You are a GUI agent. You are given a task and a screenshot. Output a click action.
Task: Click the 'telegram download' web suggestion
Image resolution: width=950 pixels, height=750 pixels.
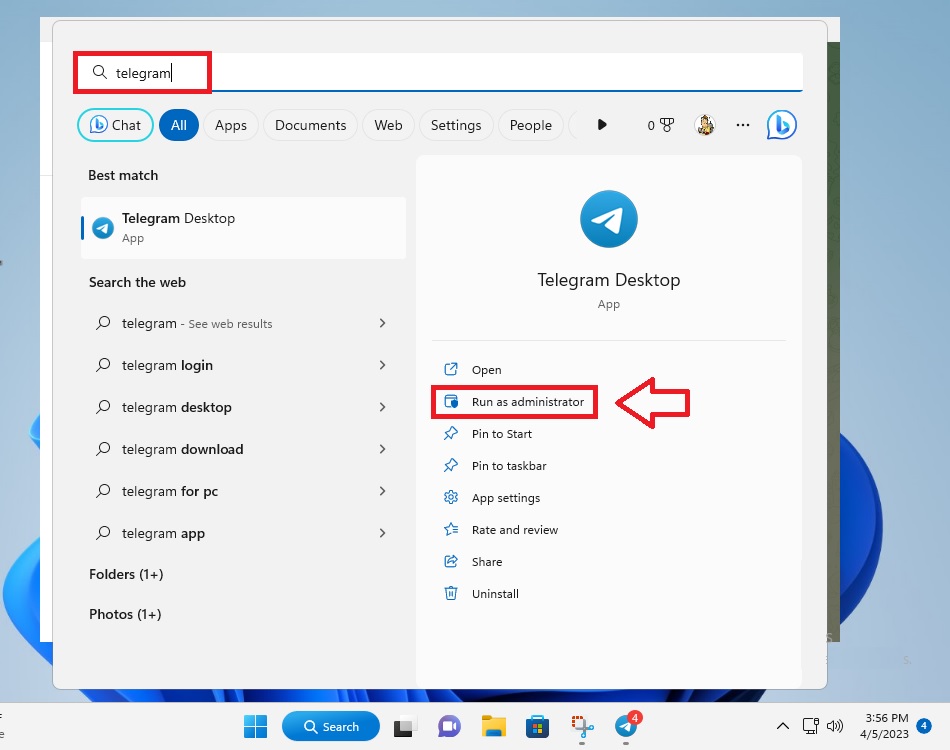(x=242, y=449)
